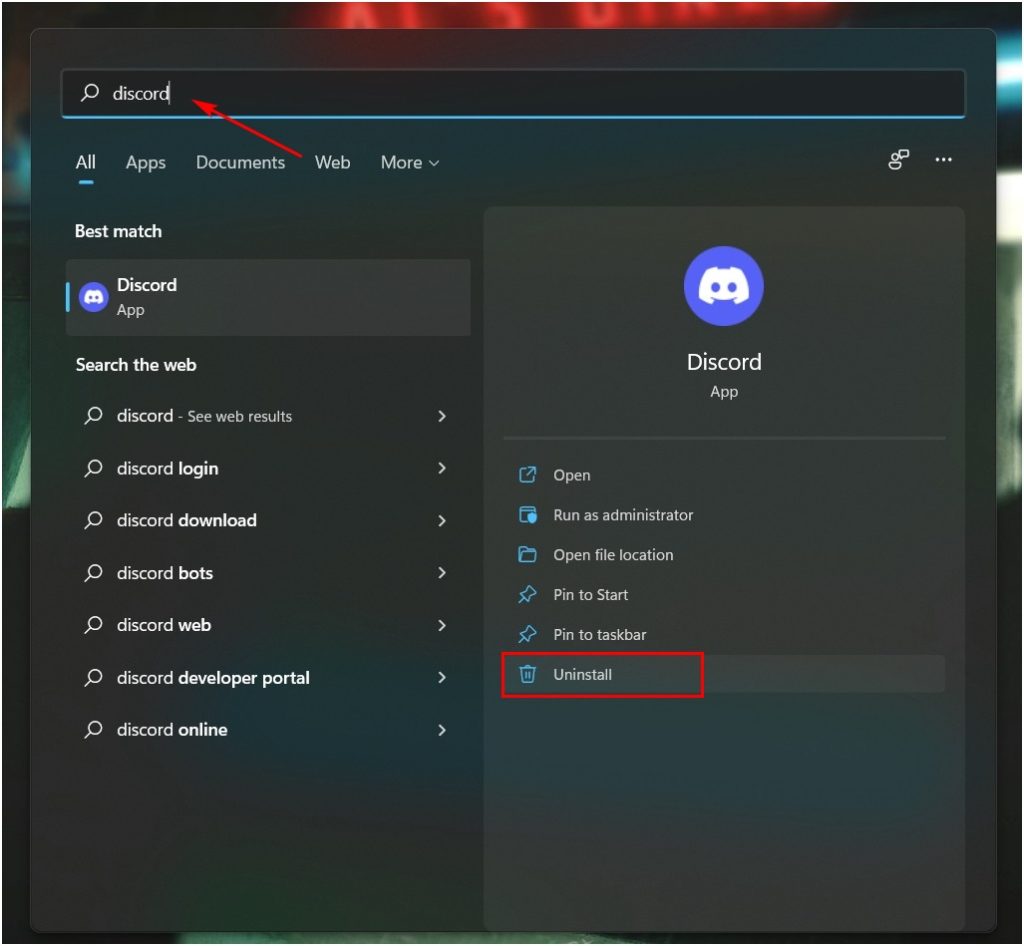
Task: Open the 'discord web' web suggestion
Action: point(268,625)
